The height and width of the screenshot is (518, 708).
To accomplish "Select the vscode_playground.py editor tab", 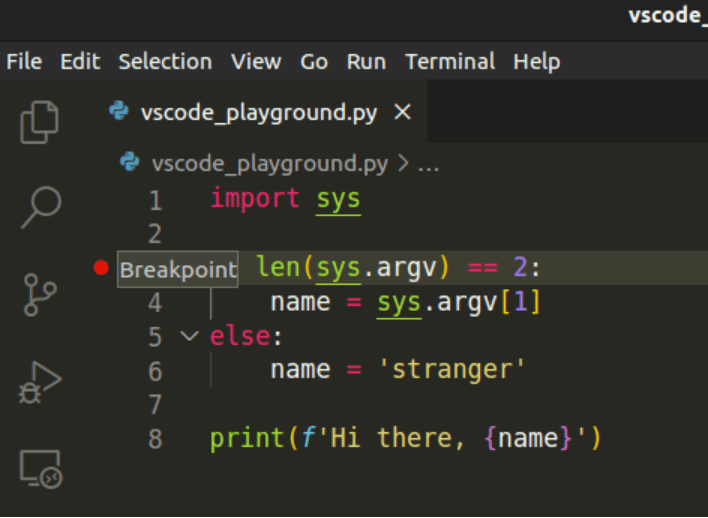I will point(258,113).
